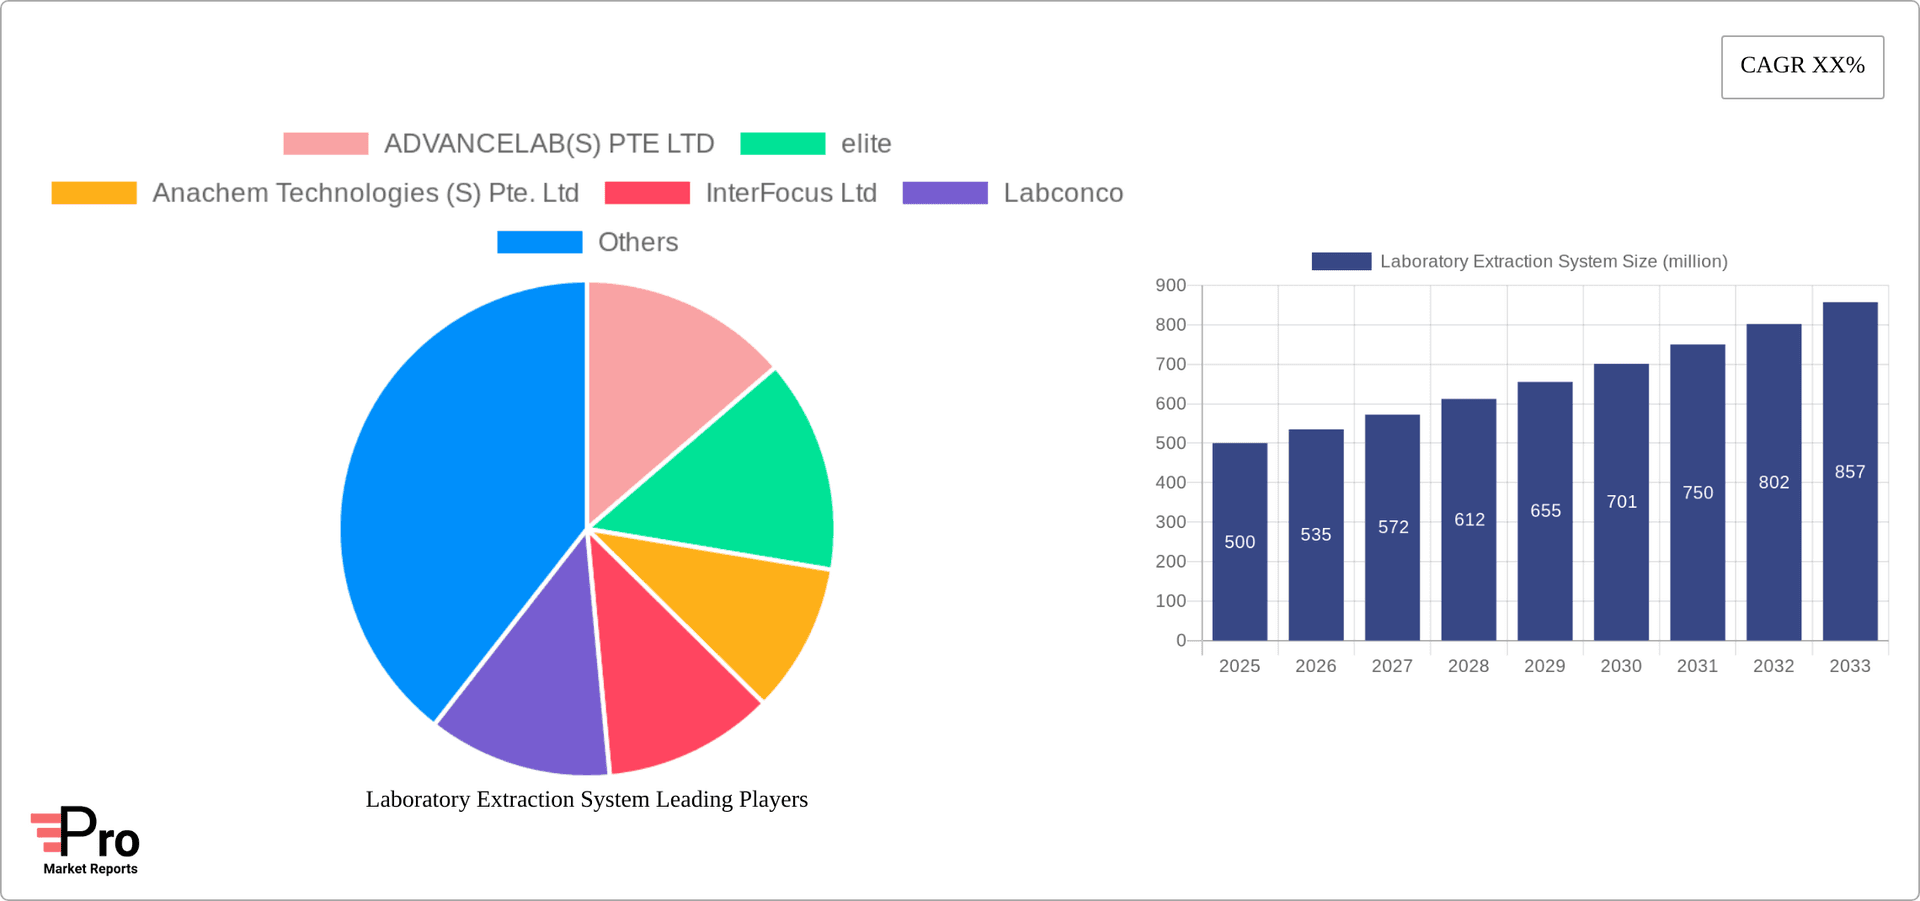Click the 2029 bar showing 655
Screen dimensions: 1920x901
click(1544, 510)
